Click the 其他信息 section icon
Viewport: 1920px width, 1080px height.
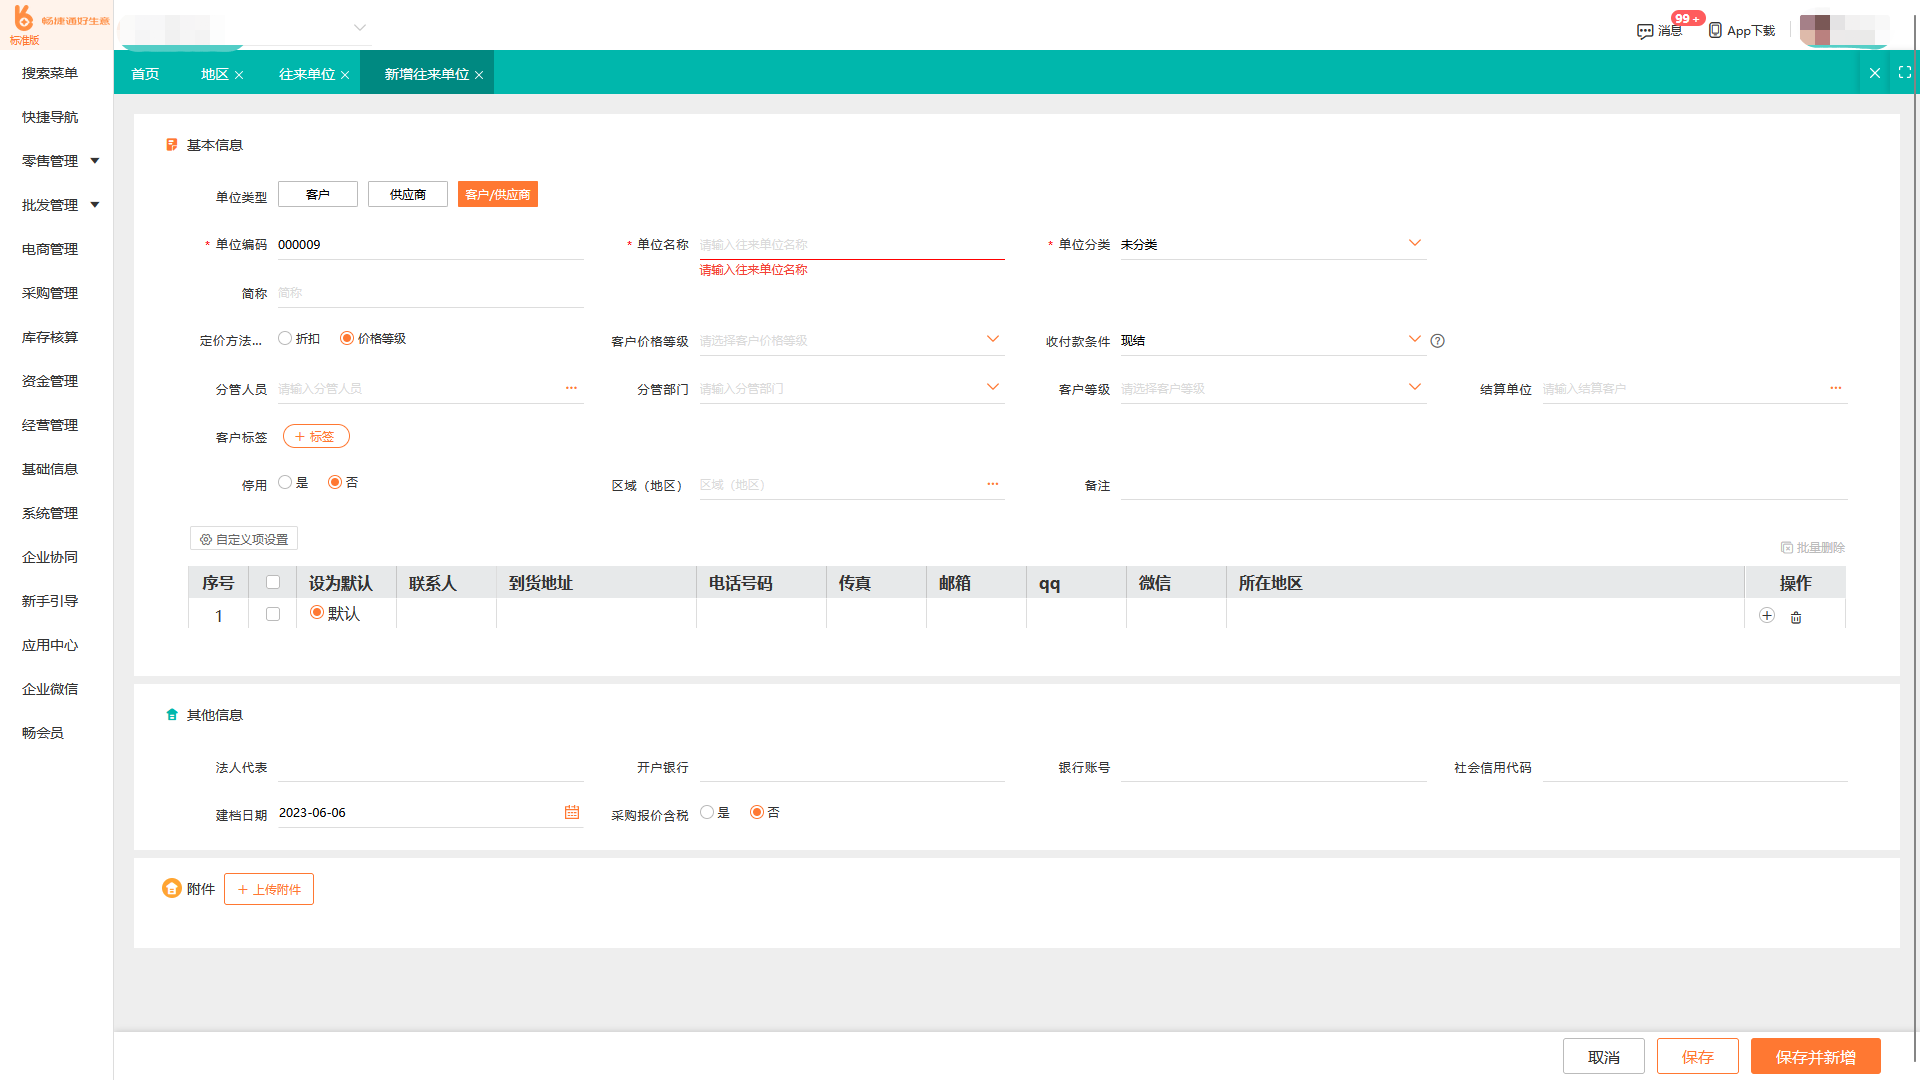pos(173,715)
